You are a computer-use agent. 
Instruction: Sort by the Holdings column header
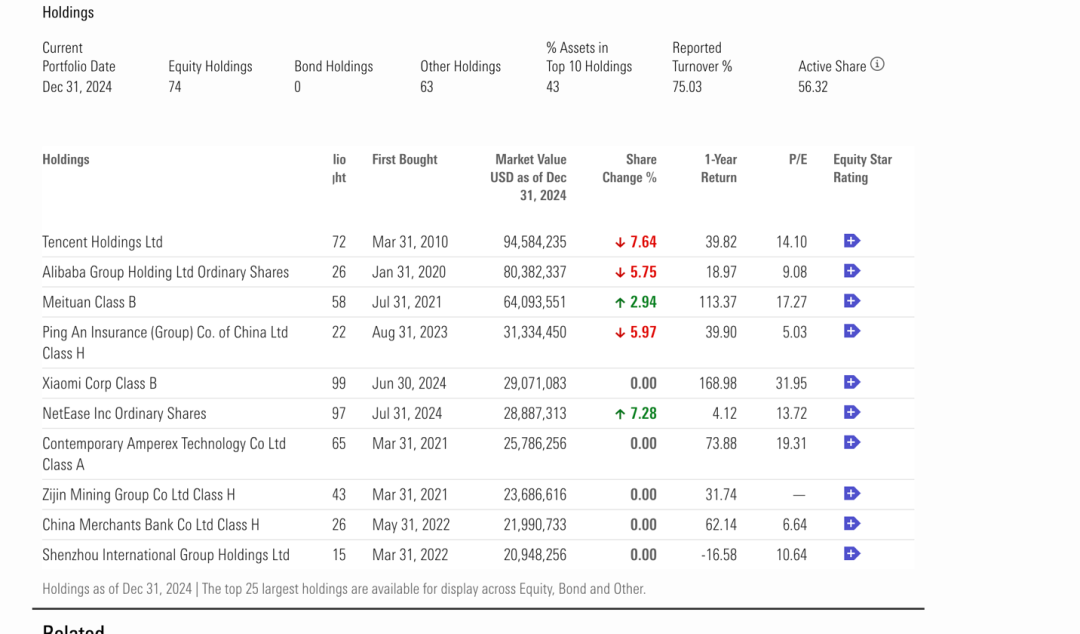coord(66,159)
